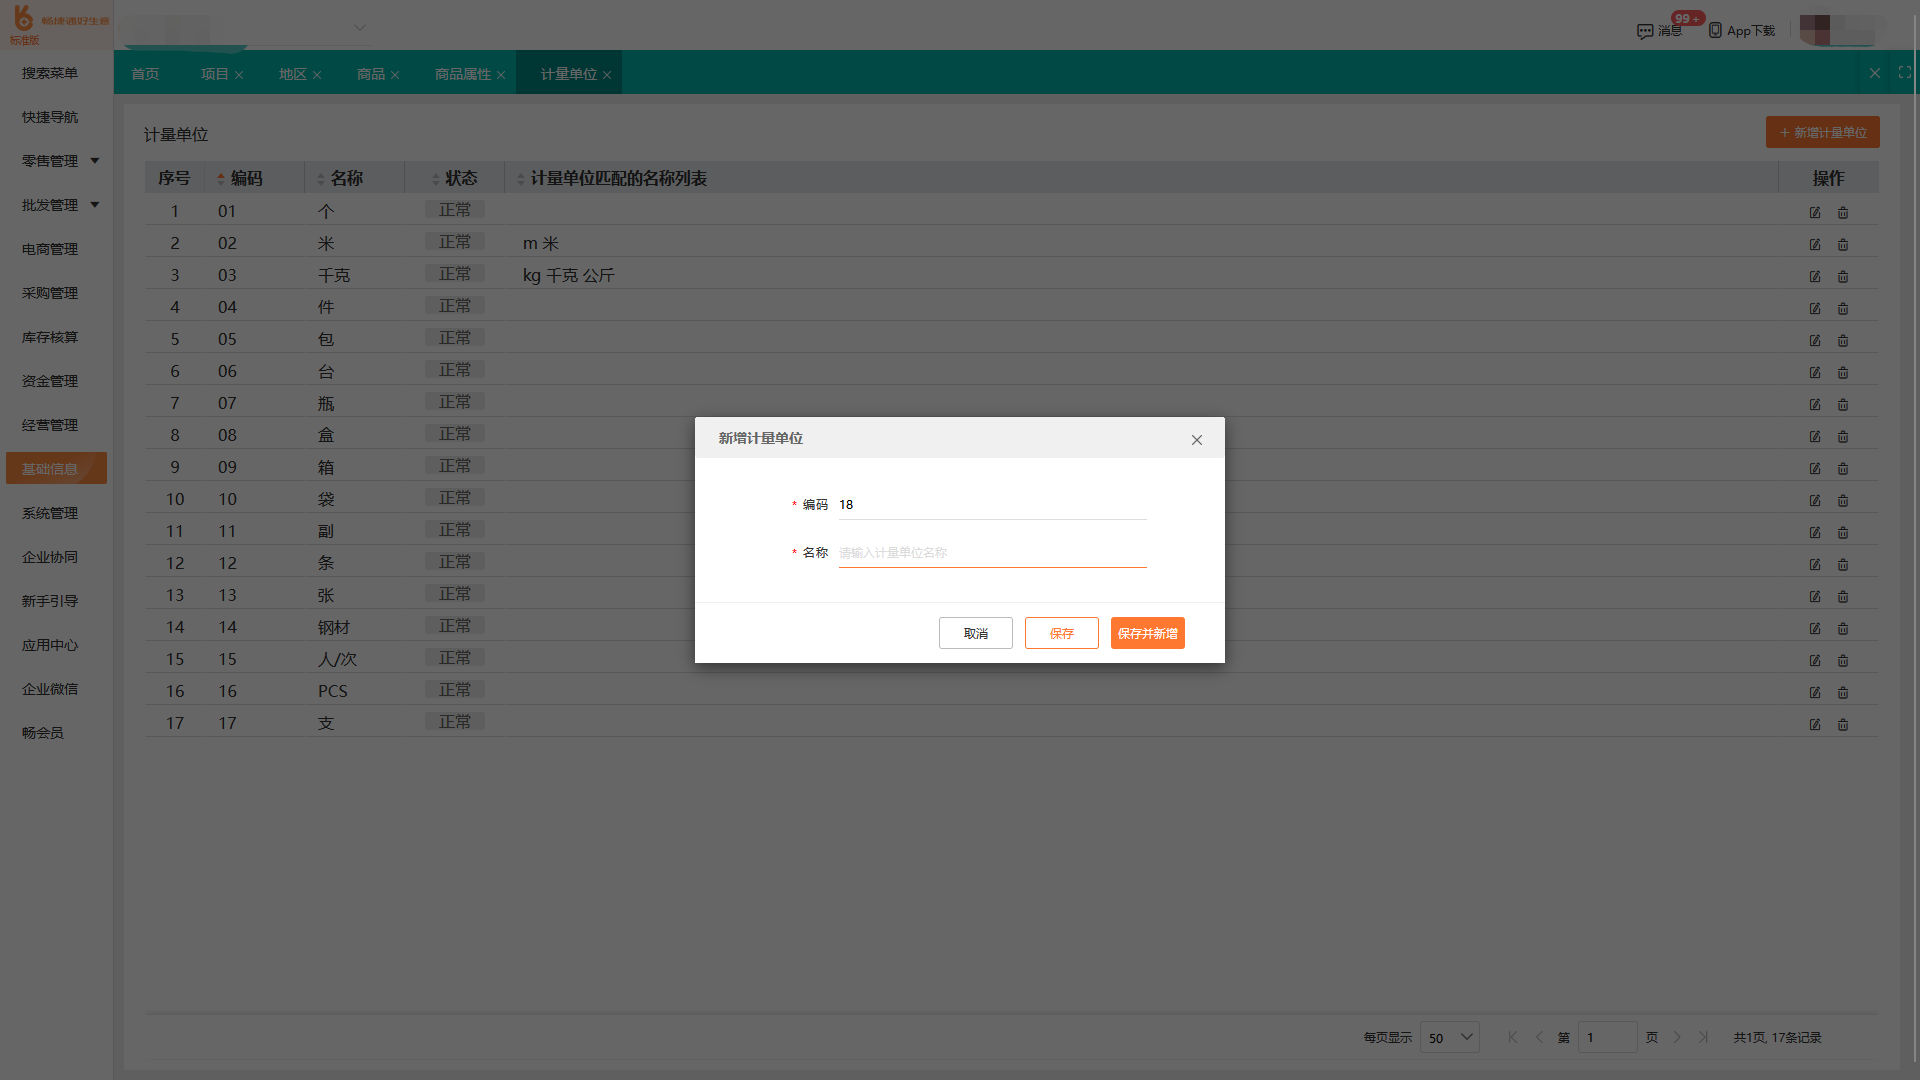Viewport: 1920px width, 1080px height.
Task: Click 保存并新增 button in dialog
Action: [x=1147, y=633]
